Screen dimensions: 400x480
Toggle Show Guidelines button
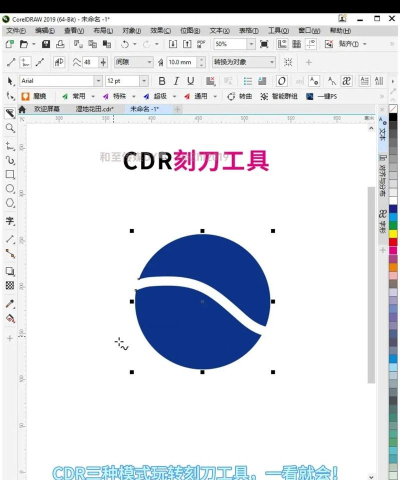(311, 44)
